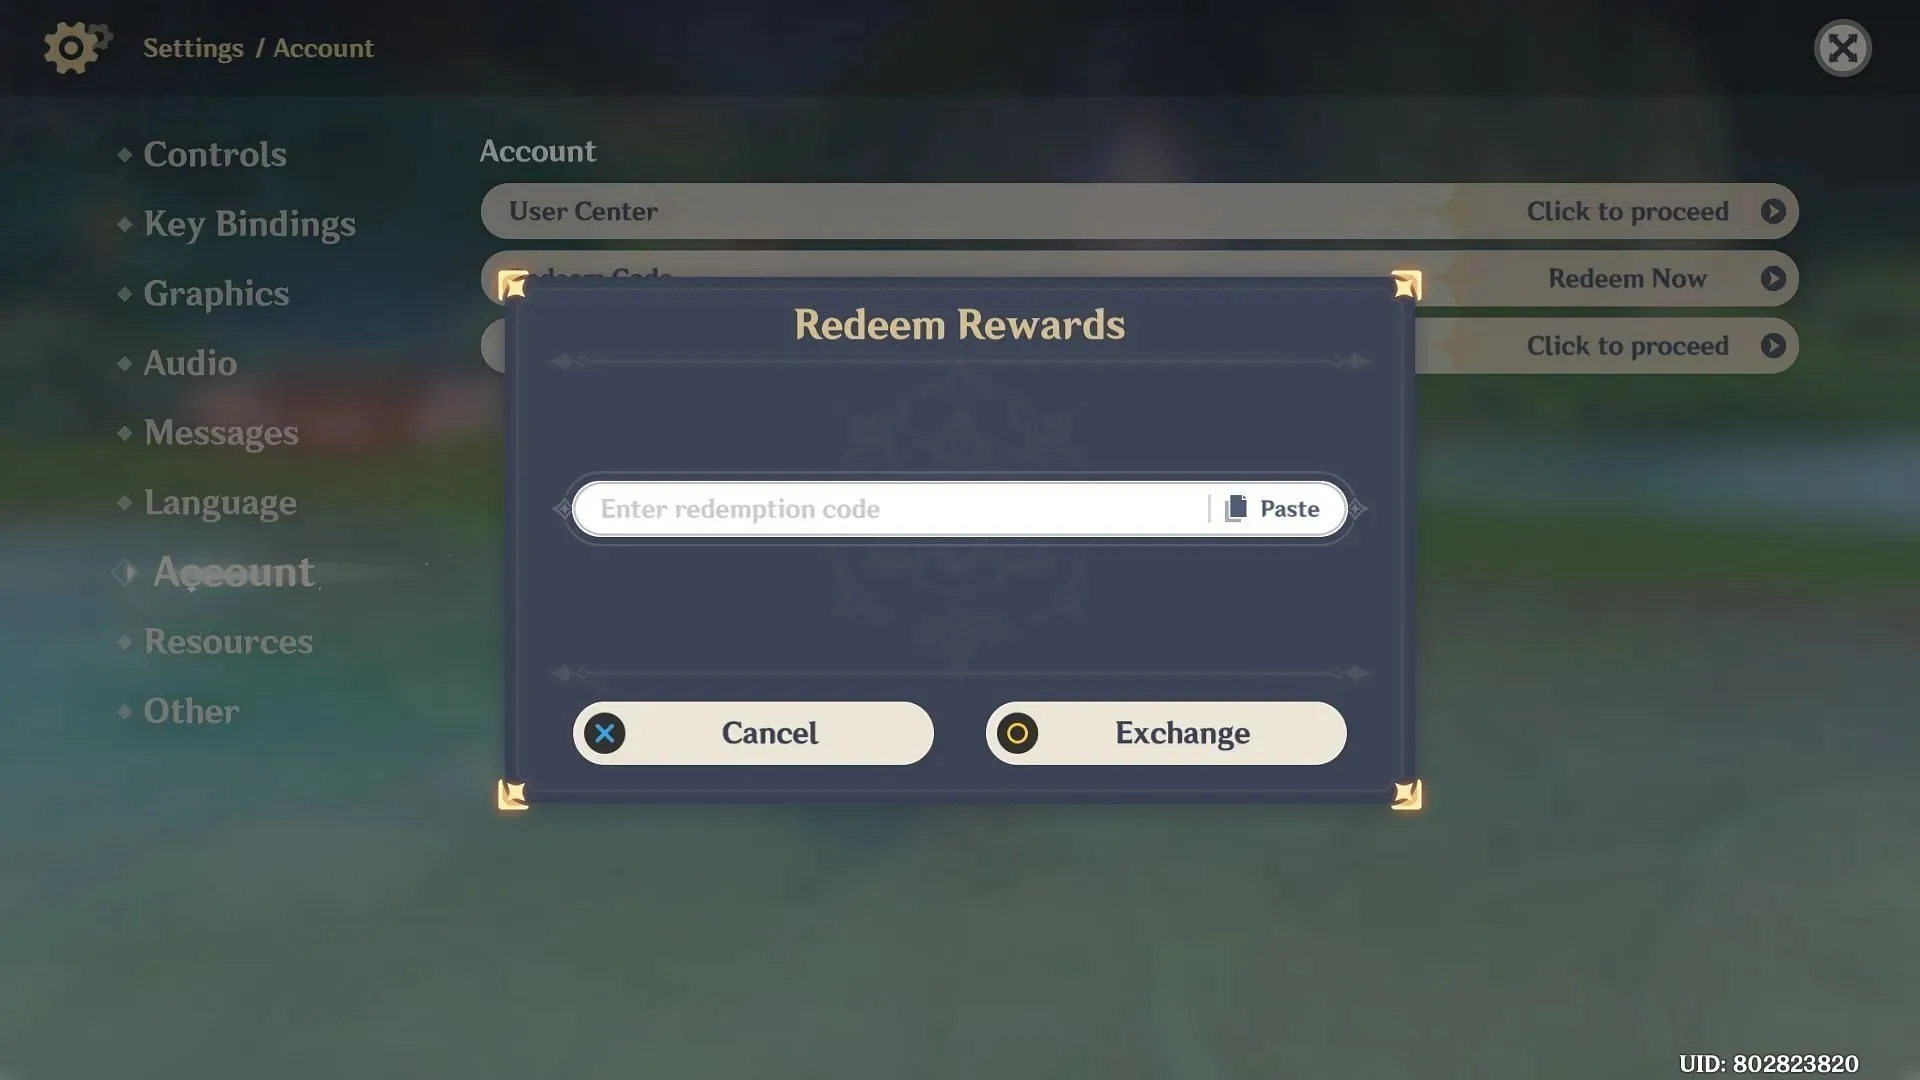Click the Paste clipboard icon
The image size is (1920, 1080).
point(1234,508)
